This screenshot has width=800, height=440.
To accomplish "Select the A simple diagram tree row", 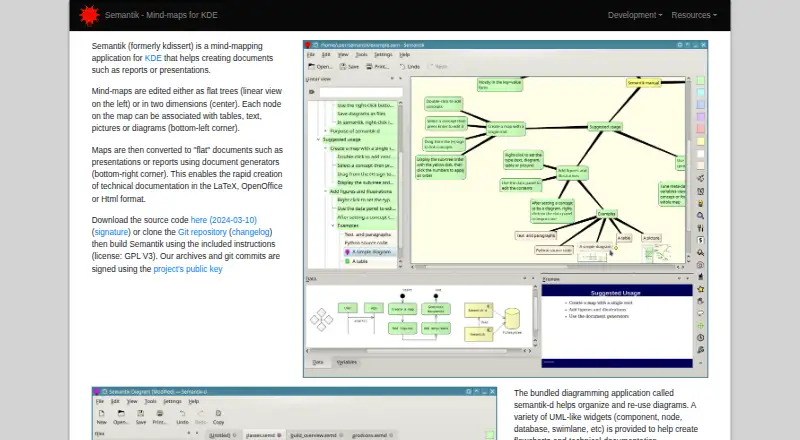I will pos(370,252).
